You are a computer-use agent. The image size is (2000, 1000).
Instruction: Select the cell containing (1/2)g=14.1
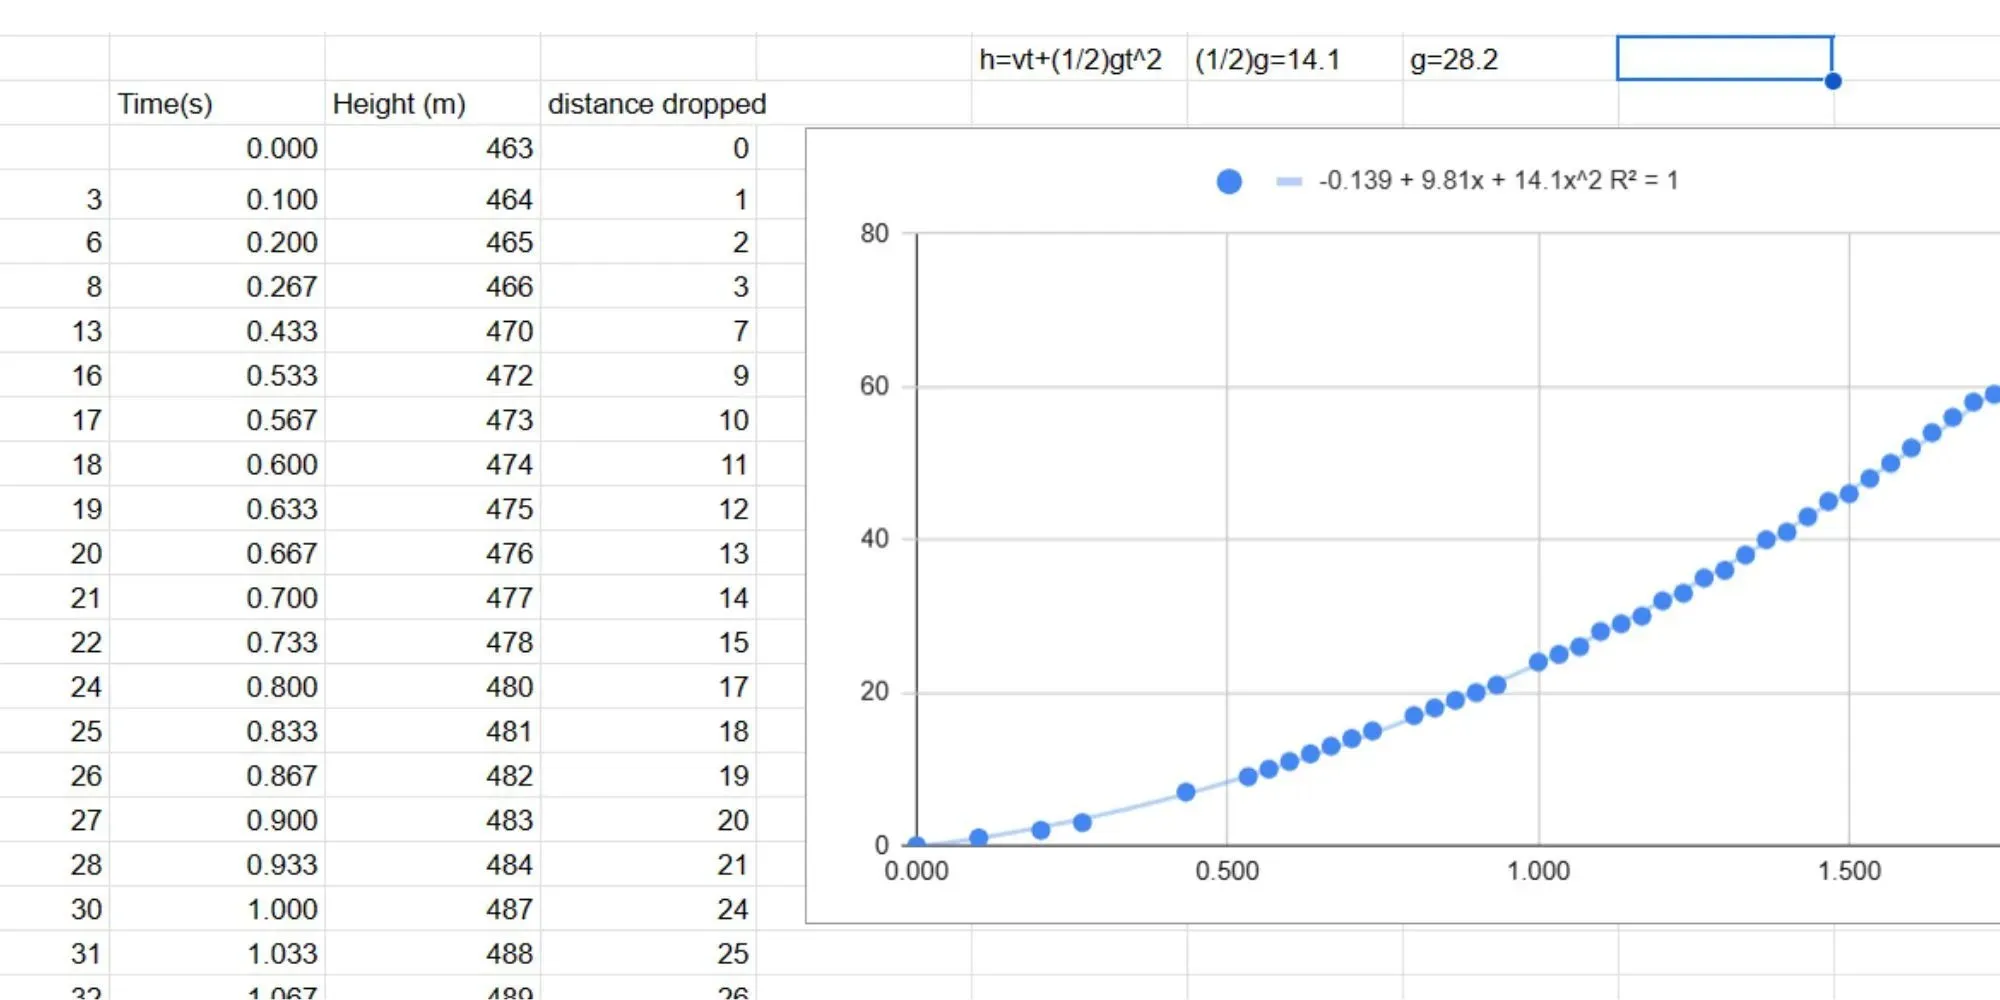(x=1295, y=59)
